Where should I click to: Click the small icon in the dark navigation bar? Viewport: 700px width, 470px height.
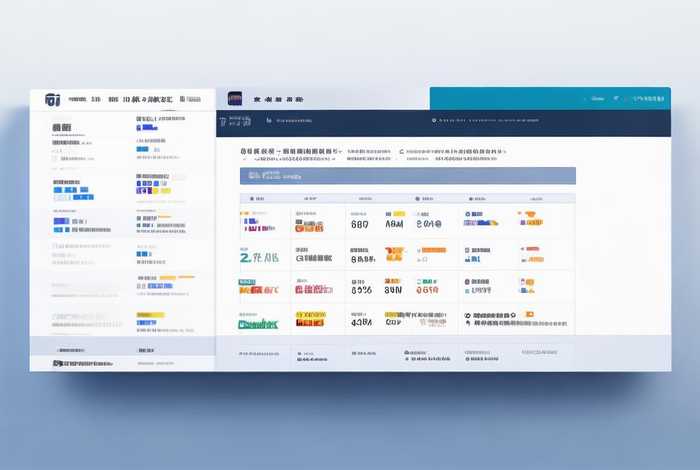(x=268, y=121)
